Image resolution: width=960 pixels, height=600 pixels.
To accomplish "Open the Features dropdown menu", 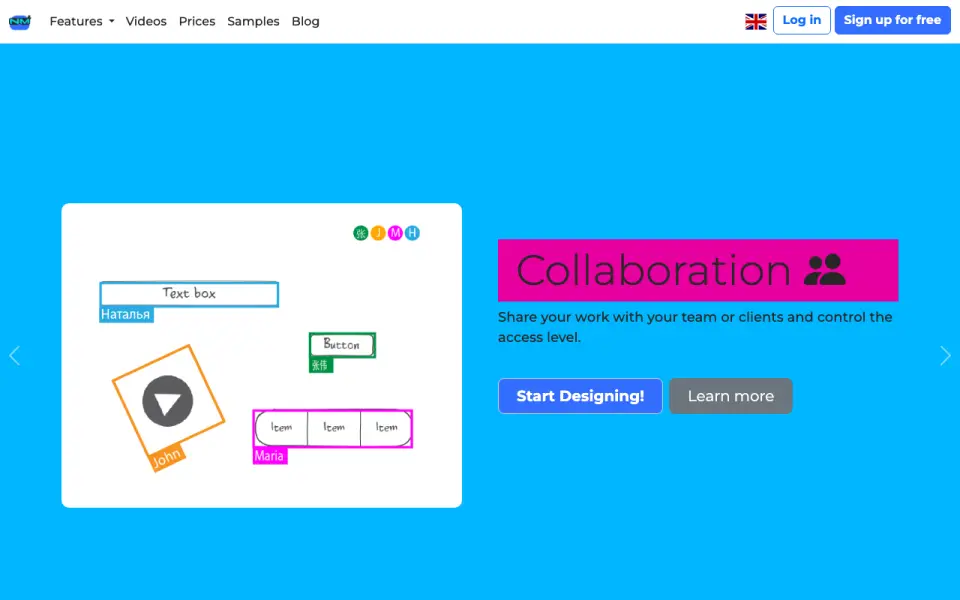I will 82,21.
